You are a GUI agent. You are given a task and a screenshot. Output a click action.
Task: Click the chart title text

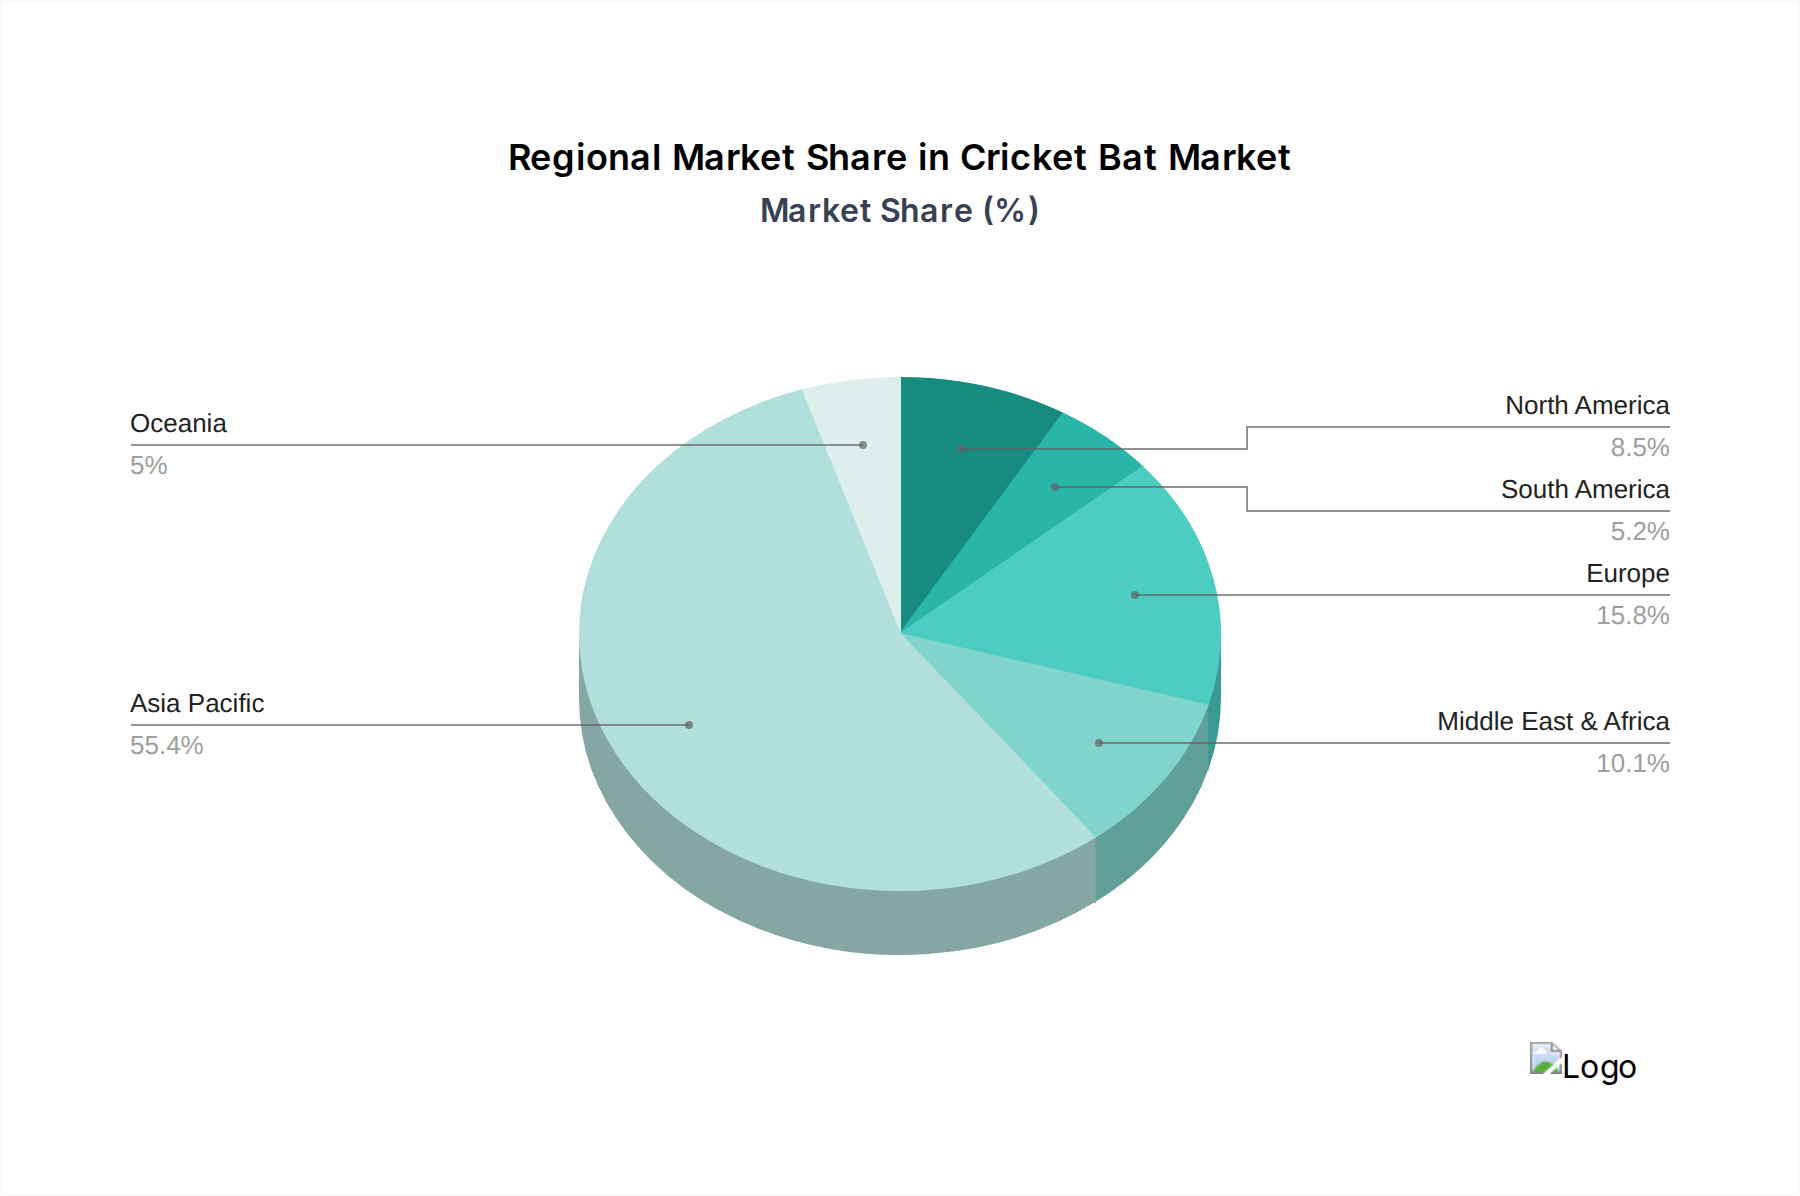coord(899,157)
